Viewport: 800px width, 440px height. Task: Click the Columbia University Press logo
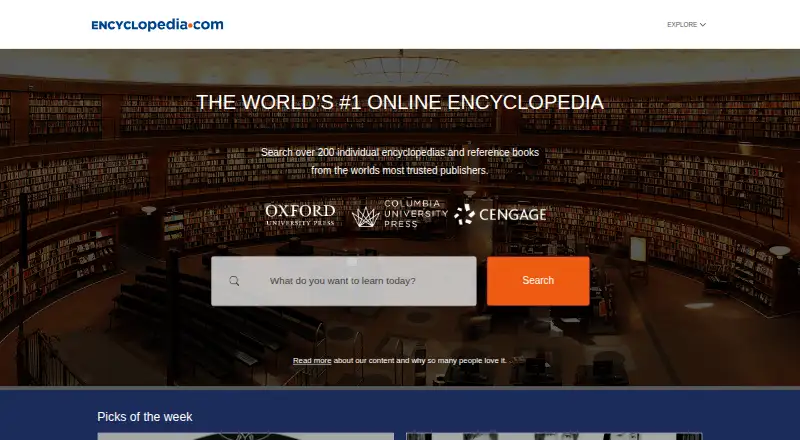pyautogui.click(x=399, y=214)
